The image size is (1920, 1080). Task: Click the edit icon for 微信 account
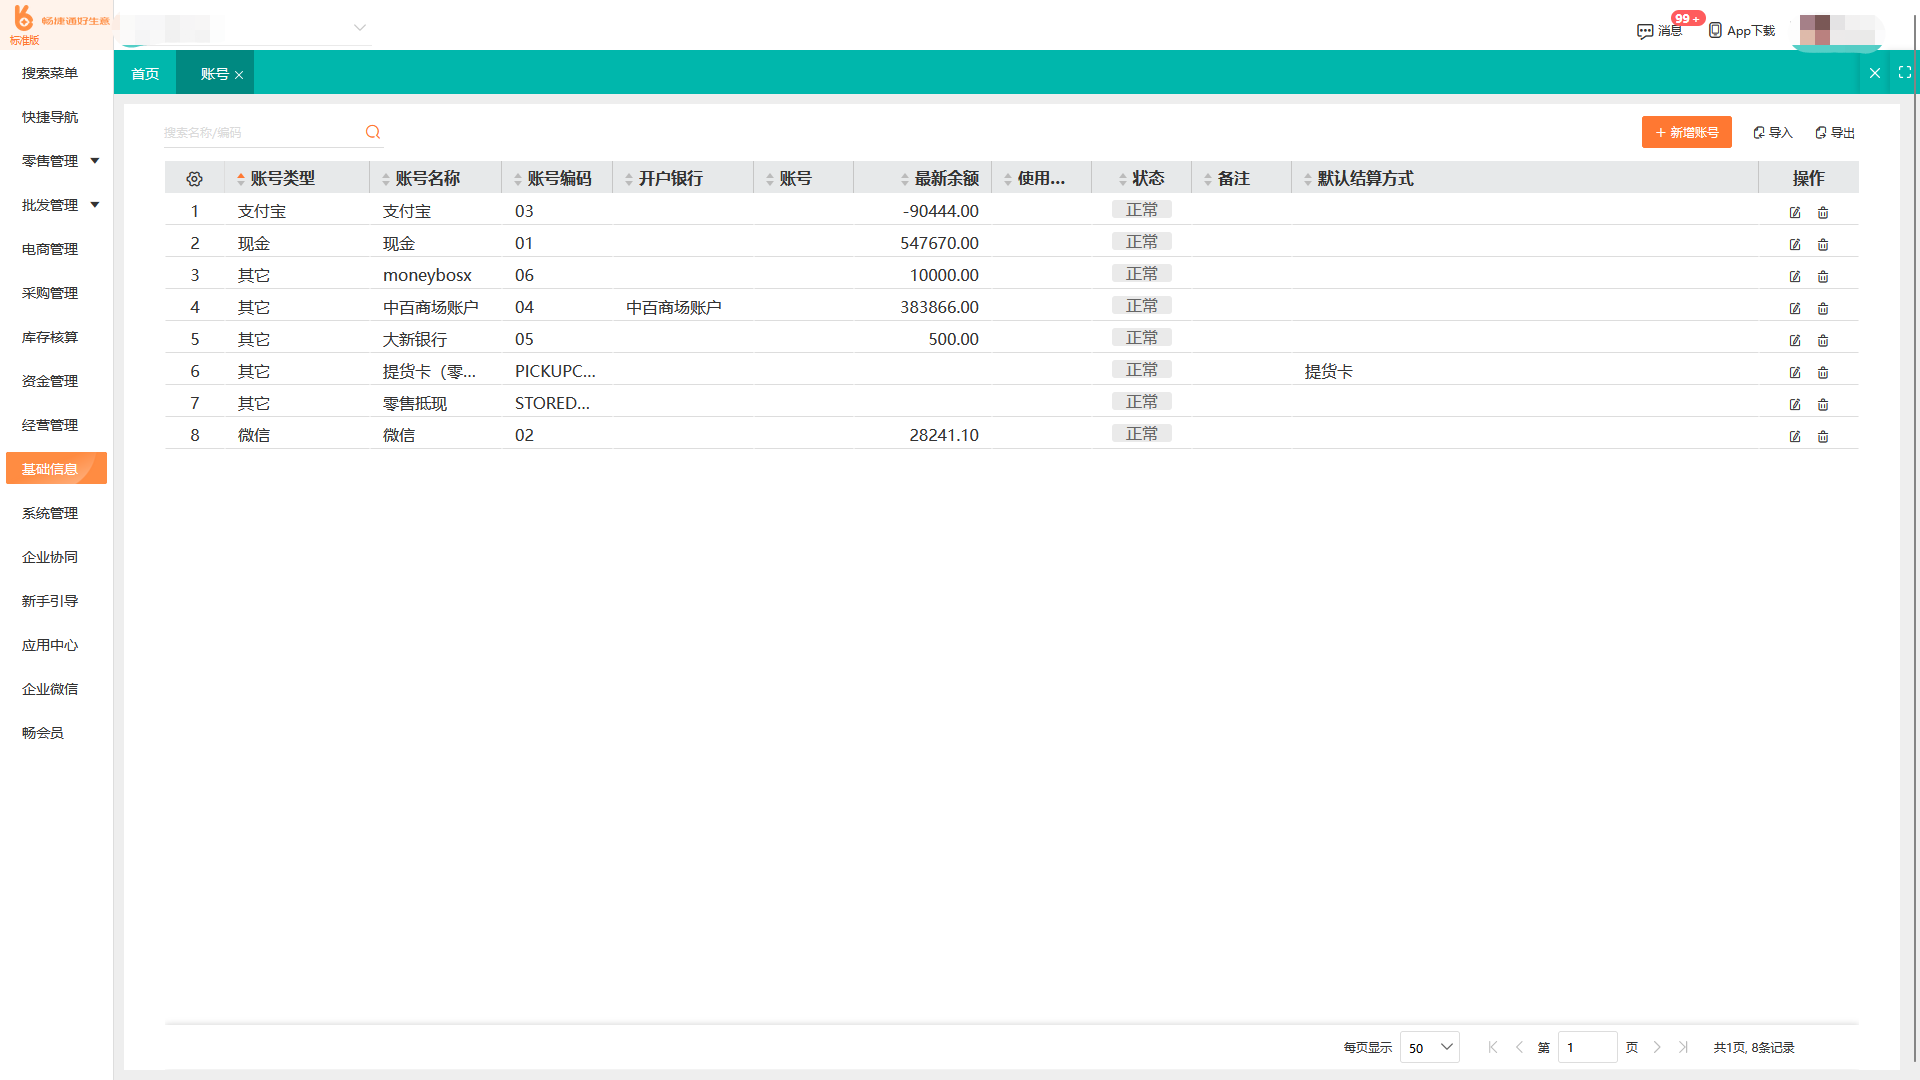click(1793, 434)
